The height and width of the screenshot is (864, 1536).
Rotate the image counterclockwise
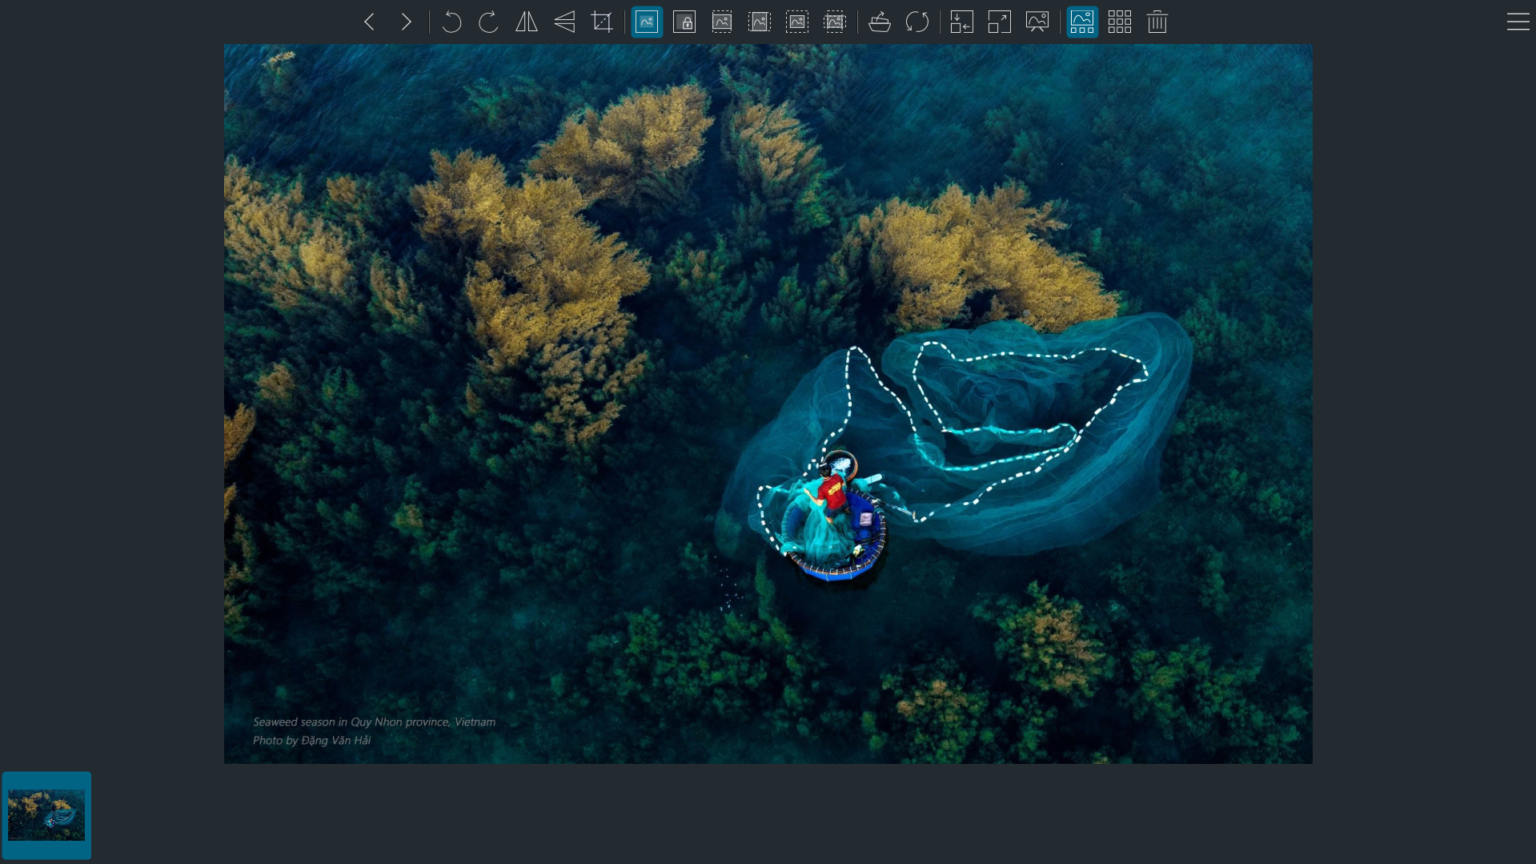pos(451,21)
